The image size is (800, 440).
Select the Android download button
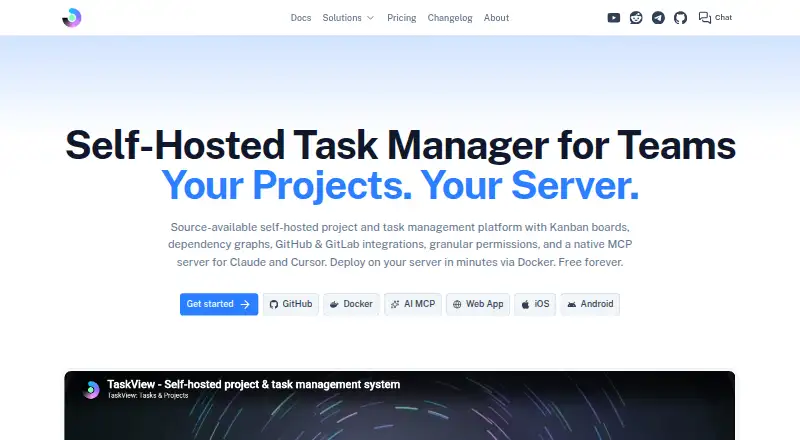590,304
